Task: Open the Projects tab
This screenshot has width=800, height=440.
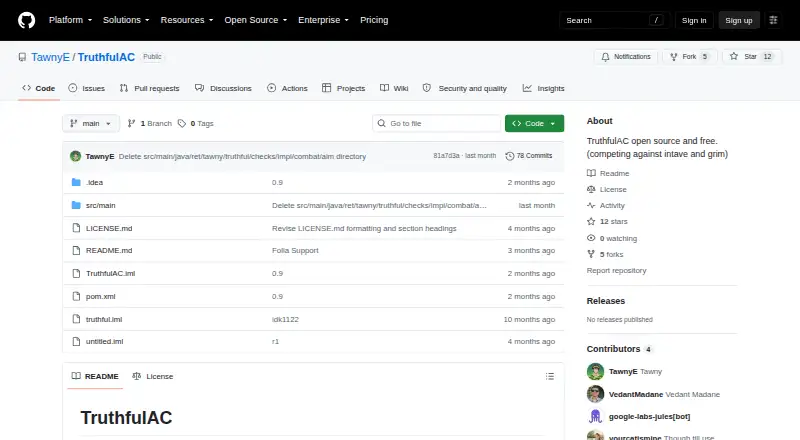Action: click(343, 88)
